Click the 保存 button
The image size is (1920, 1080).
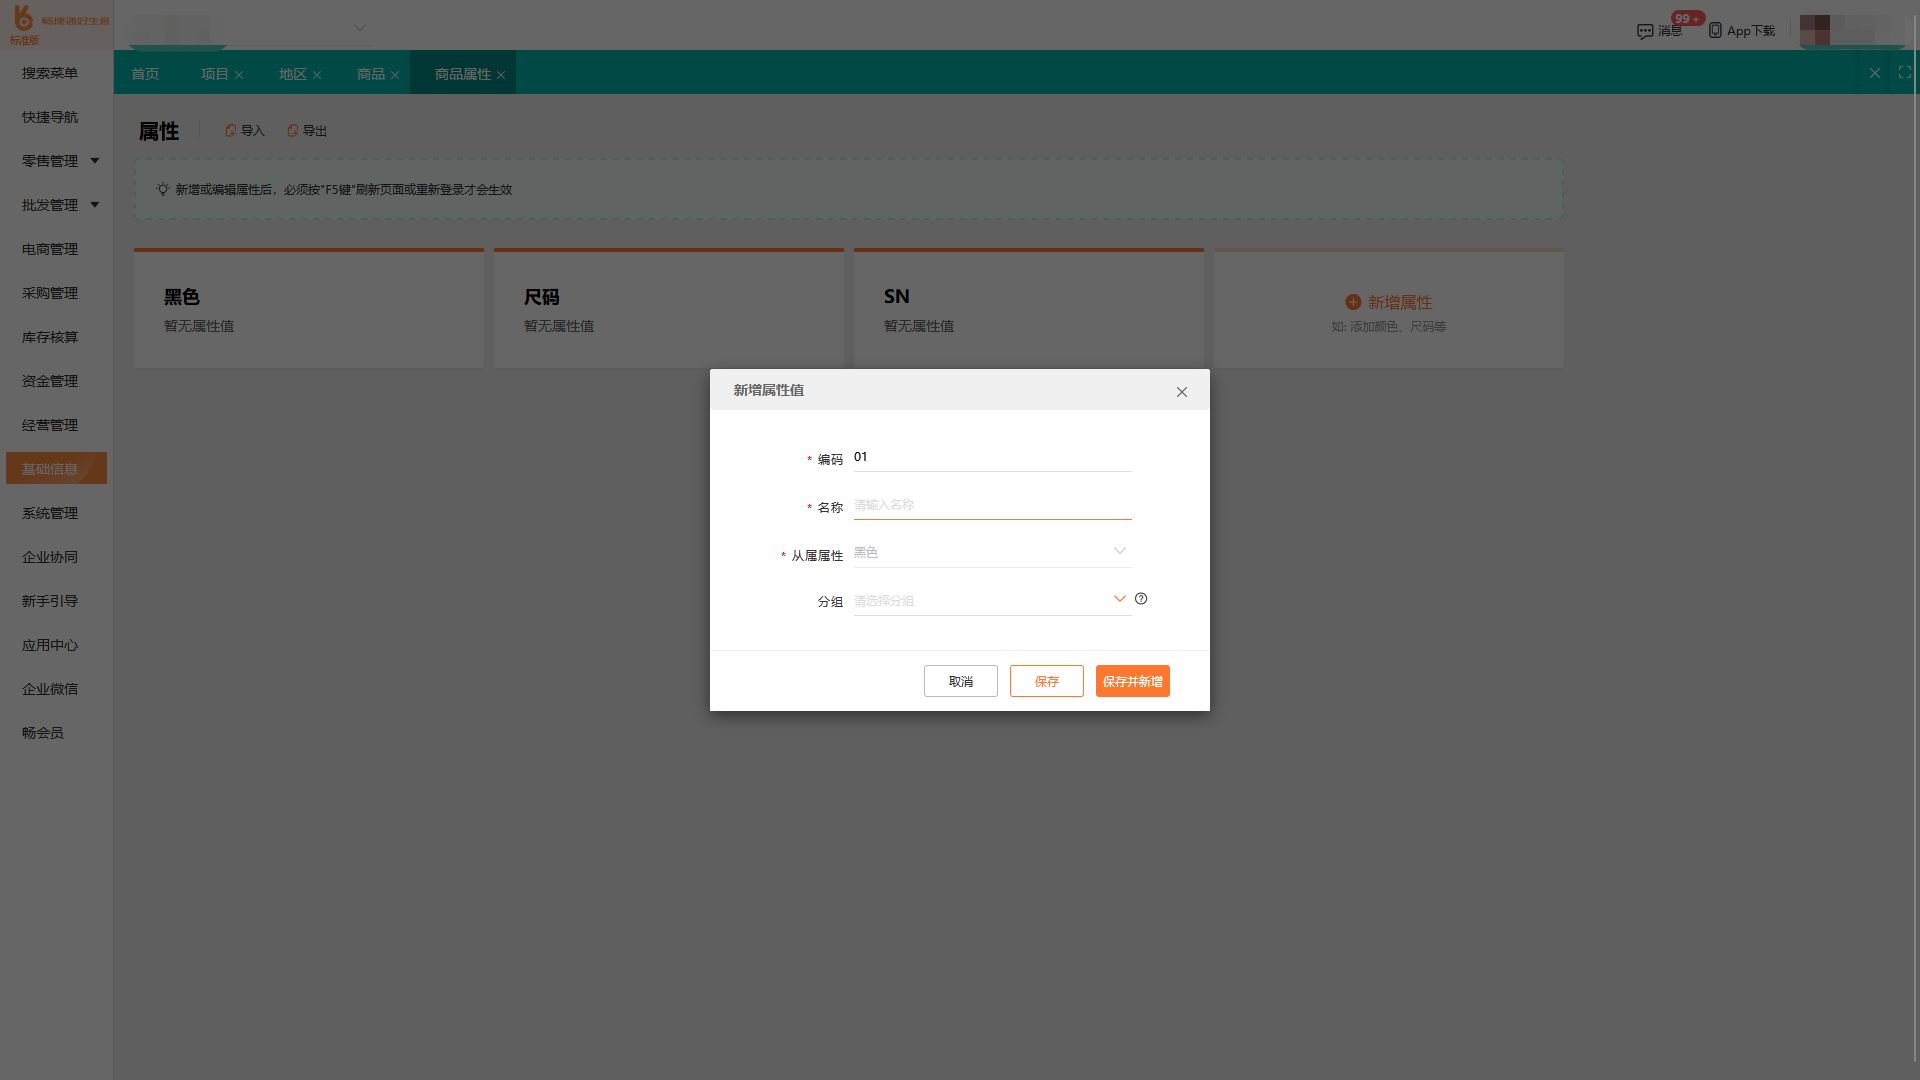1047,680
